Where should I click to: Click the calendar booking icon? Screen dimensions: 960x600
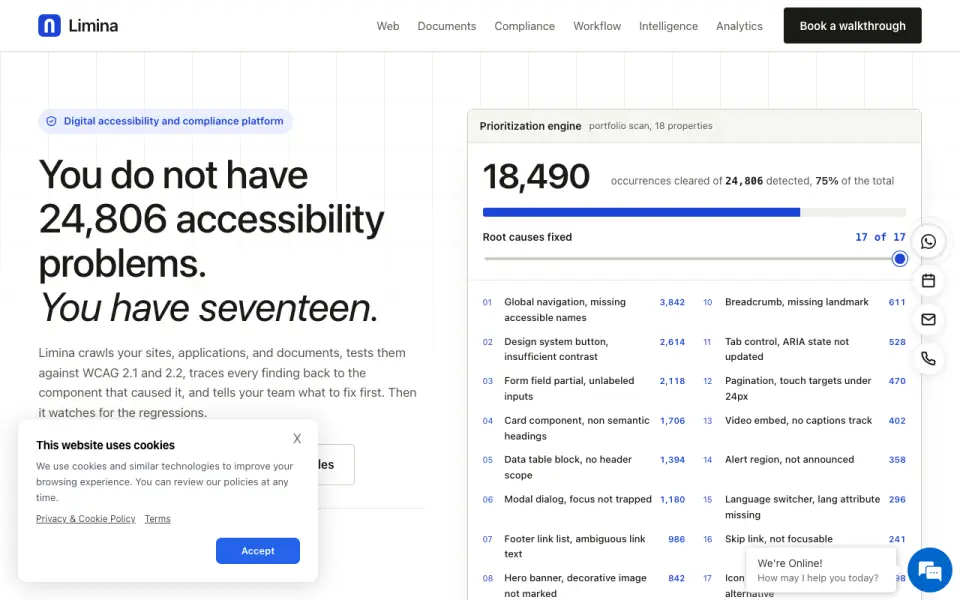[928, 280]
